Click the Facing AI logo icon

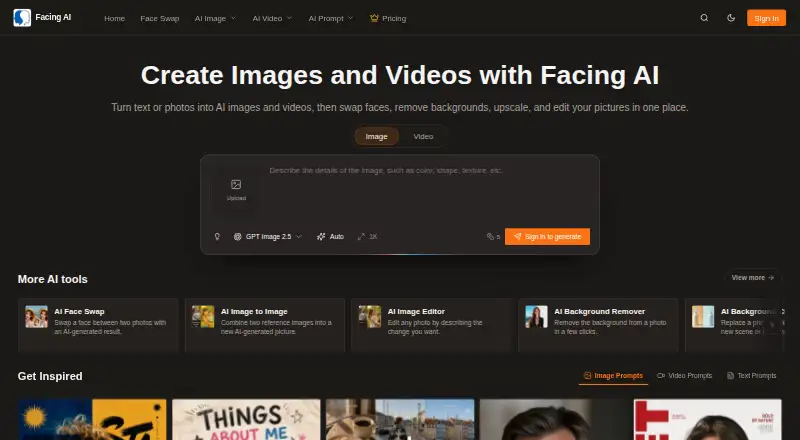pos(22,18)
